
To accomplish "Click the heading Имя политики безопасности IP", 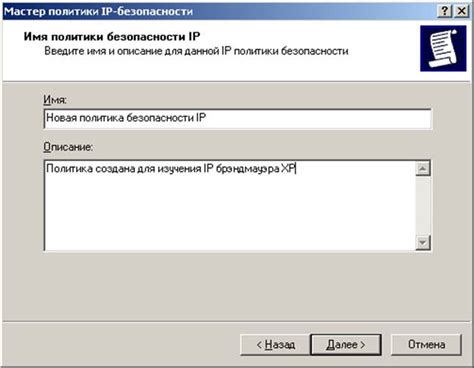I will (112, 36).
